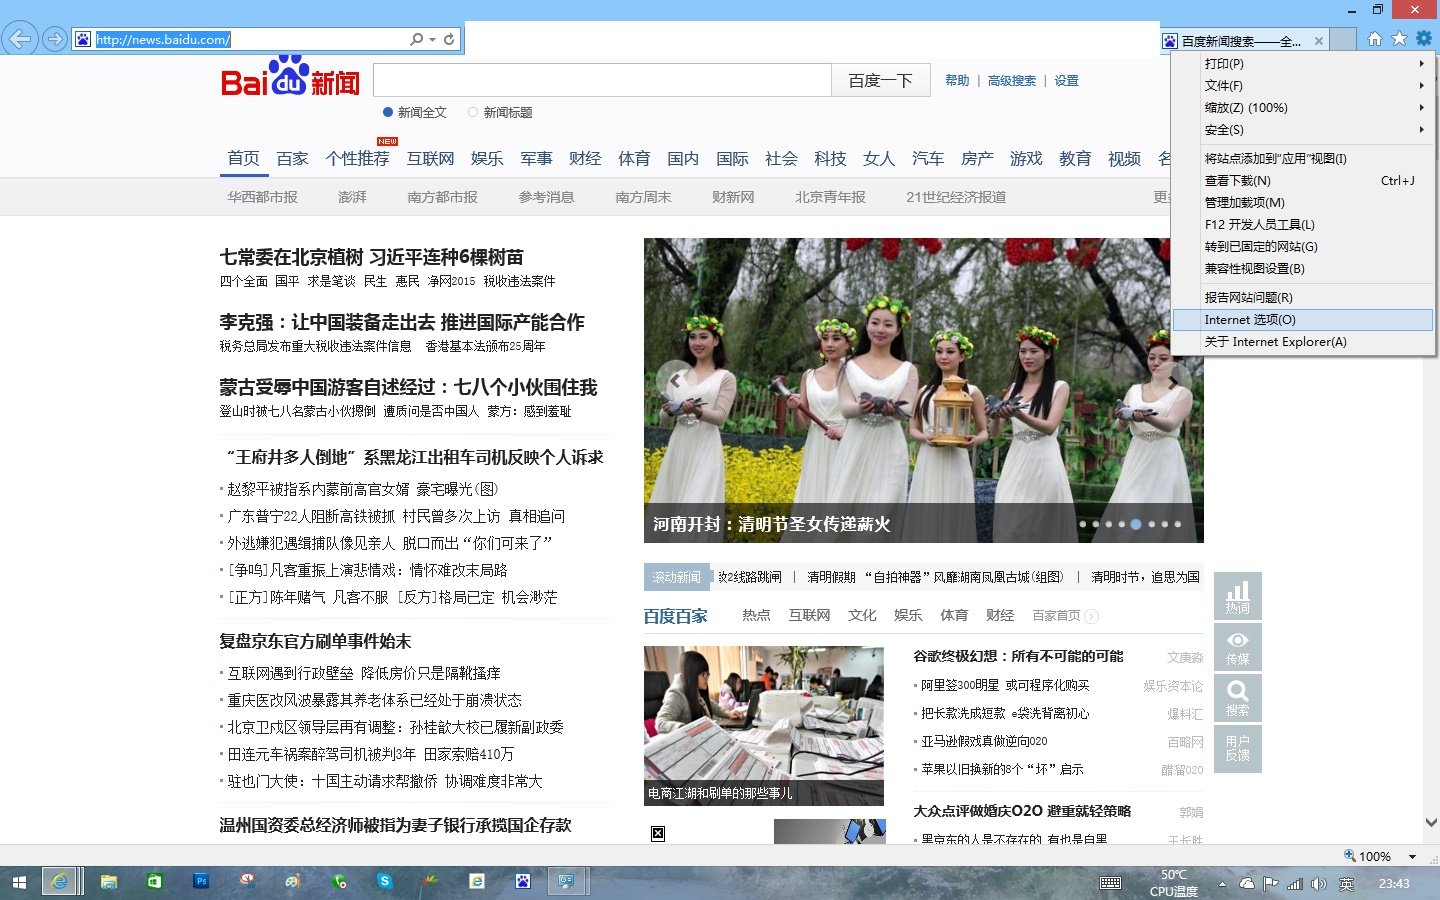Open Favorites with the star icon

[x=1399, y=38]
